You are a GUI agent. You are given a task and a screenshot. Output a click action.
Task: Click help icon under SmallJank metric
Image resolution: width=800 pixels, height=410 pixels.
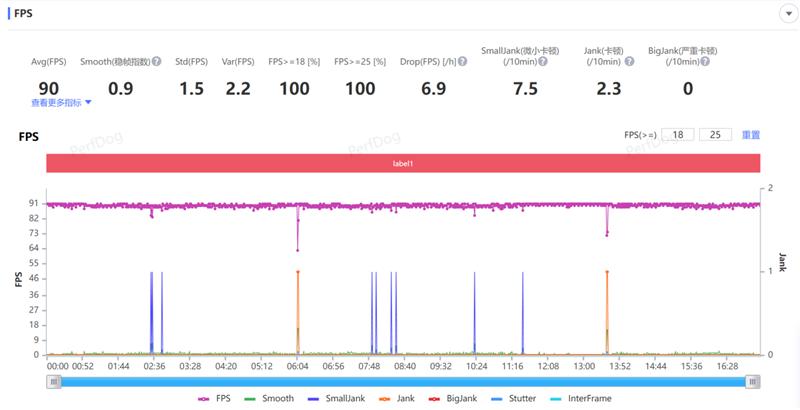point(543,62)
